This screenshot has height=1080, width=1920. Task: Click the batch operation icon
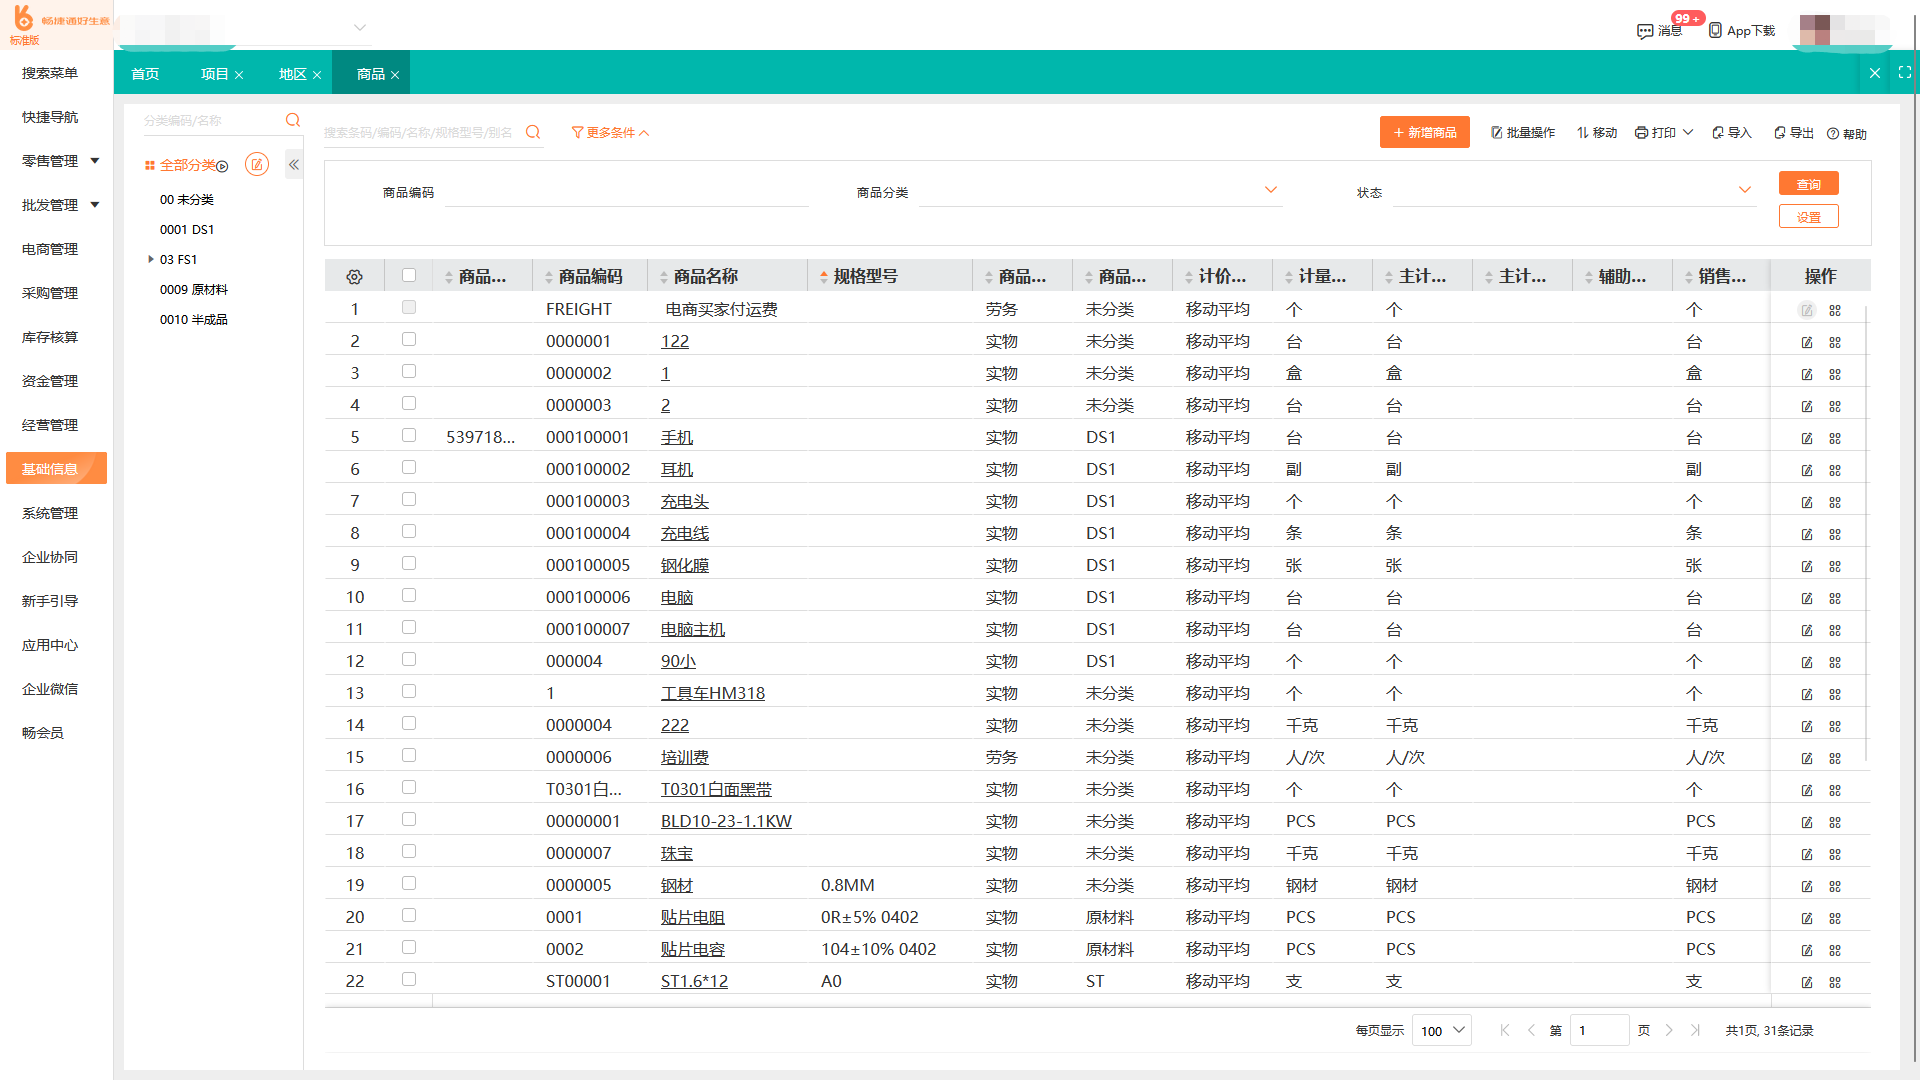[x=1493, y=132]
